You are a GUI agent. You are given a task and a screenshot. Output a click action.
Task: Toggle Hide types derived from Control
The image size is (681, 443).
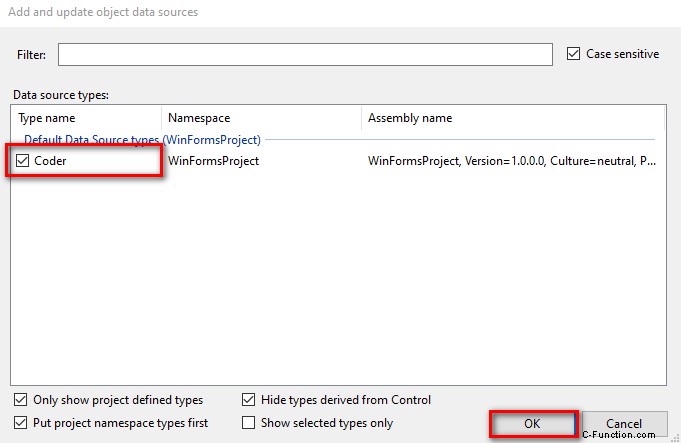[249, 400]
